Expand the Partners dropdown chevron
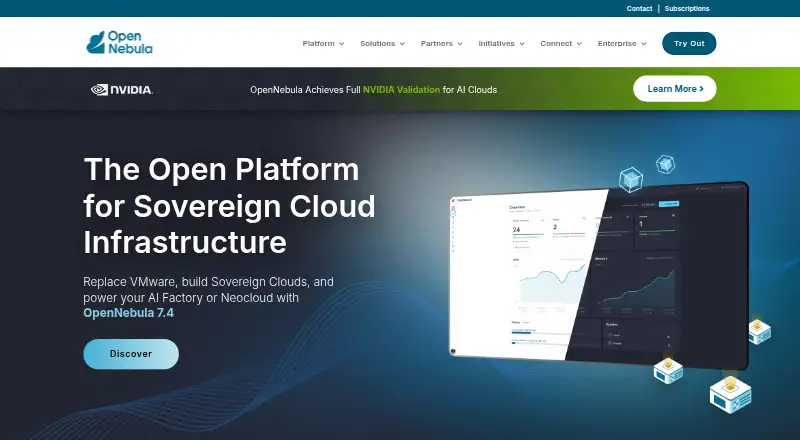 coord(460,44)
